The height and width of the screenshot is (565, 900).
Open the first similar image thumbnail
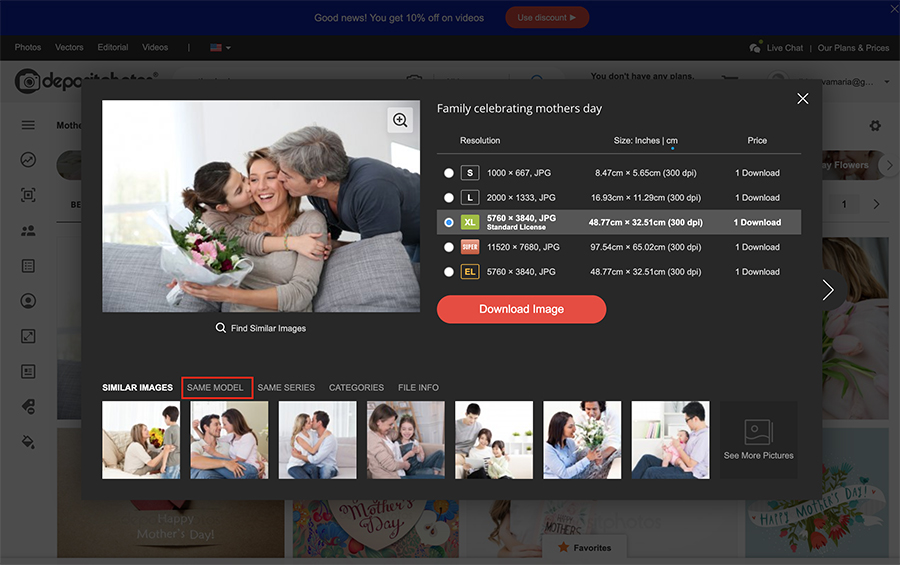[141, 440]
